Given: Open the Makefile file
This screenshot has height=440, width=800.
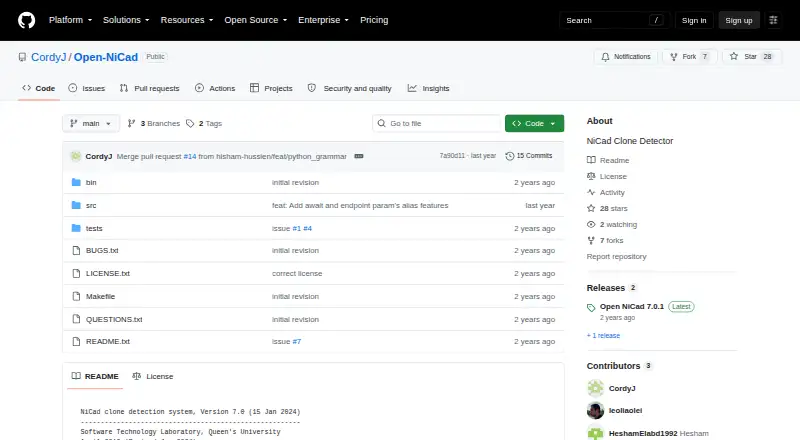Looking at the screenshot, I should (100, 296).
